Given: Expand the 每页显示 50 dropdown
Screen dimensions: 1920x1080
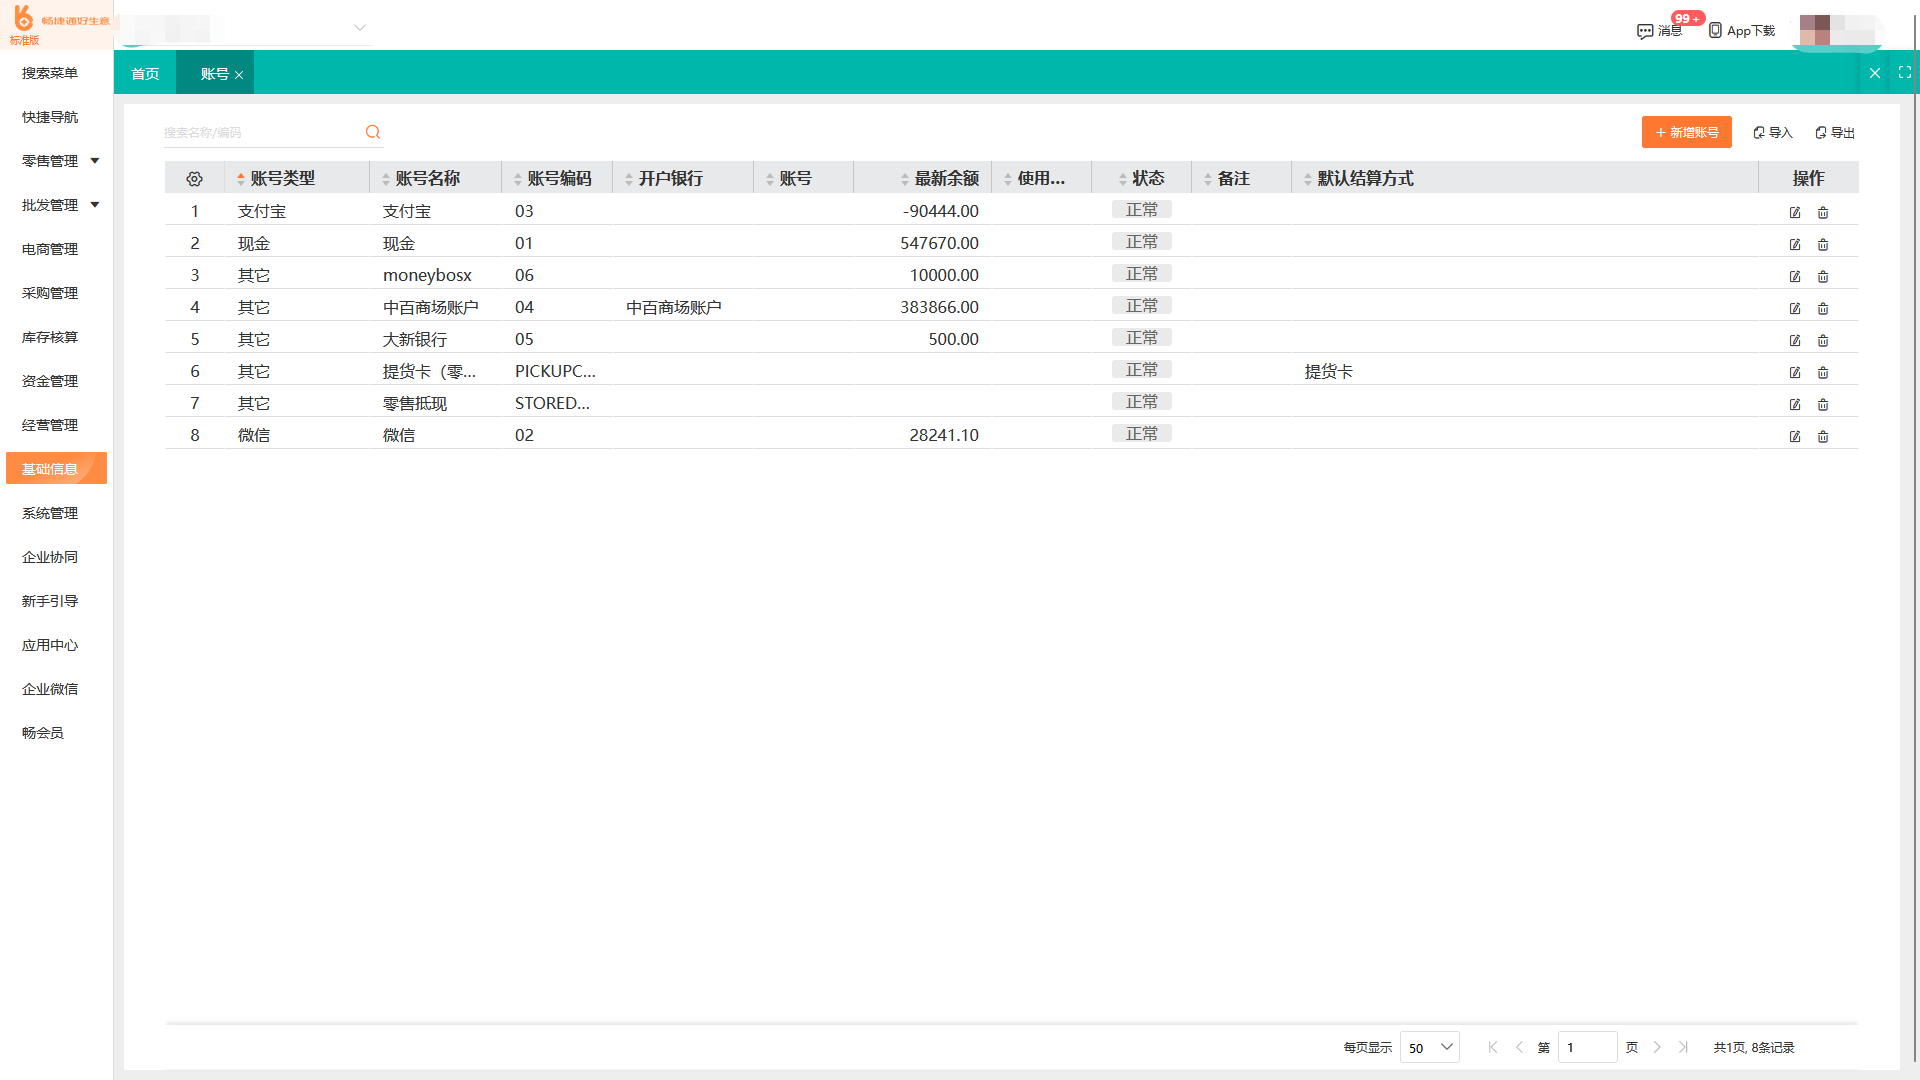Looking at the screenshot, I should [1428, 1047].
